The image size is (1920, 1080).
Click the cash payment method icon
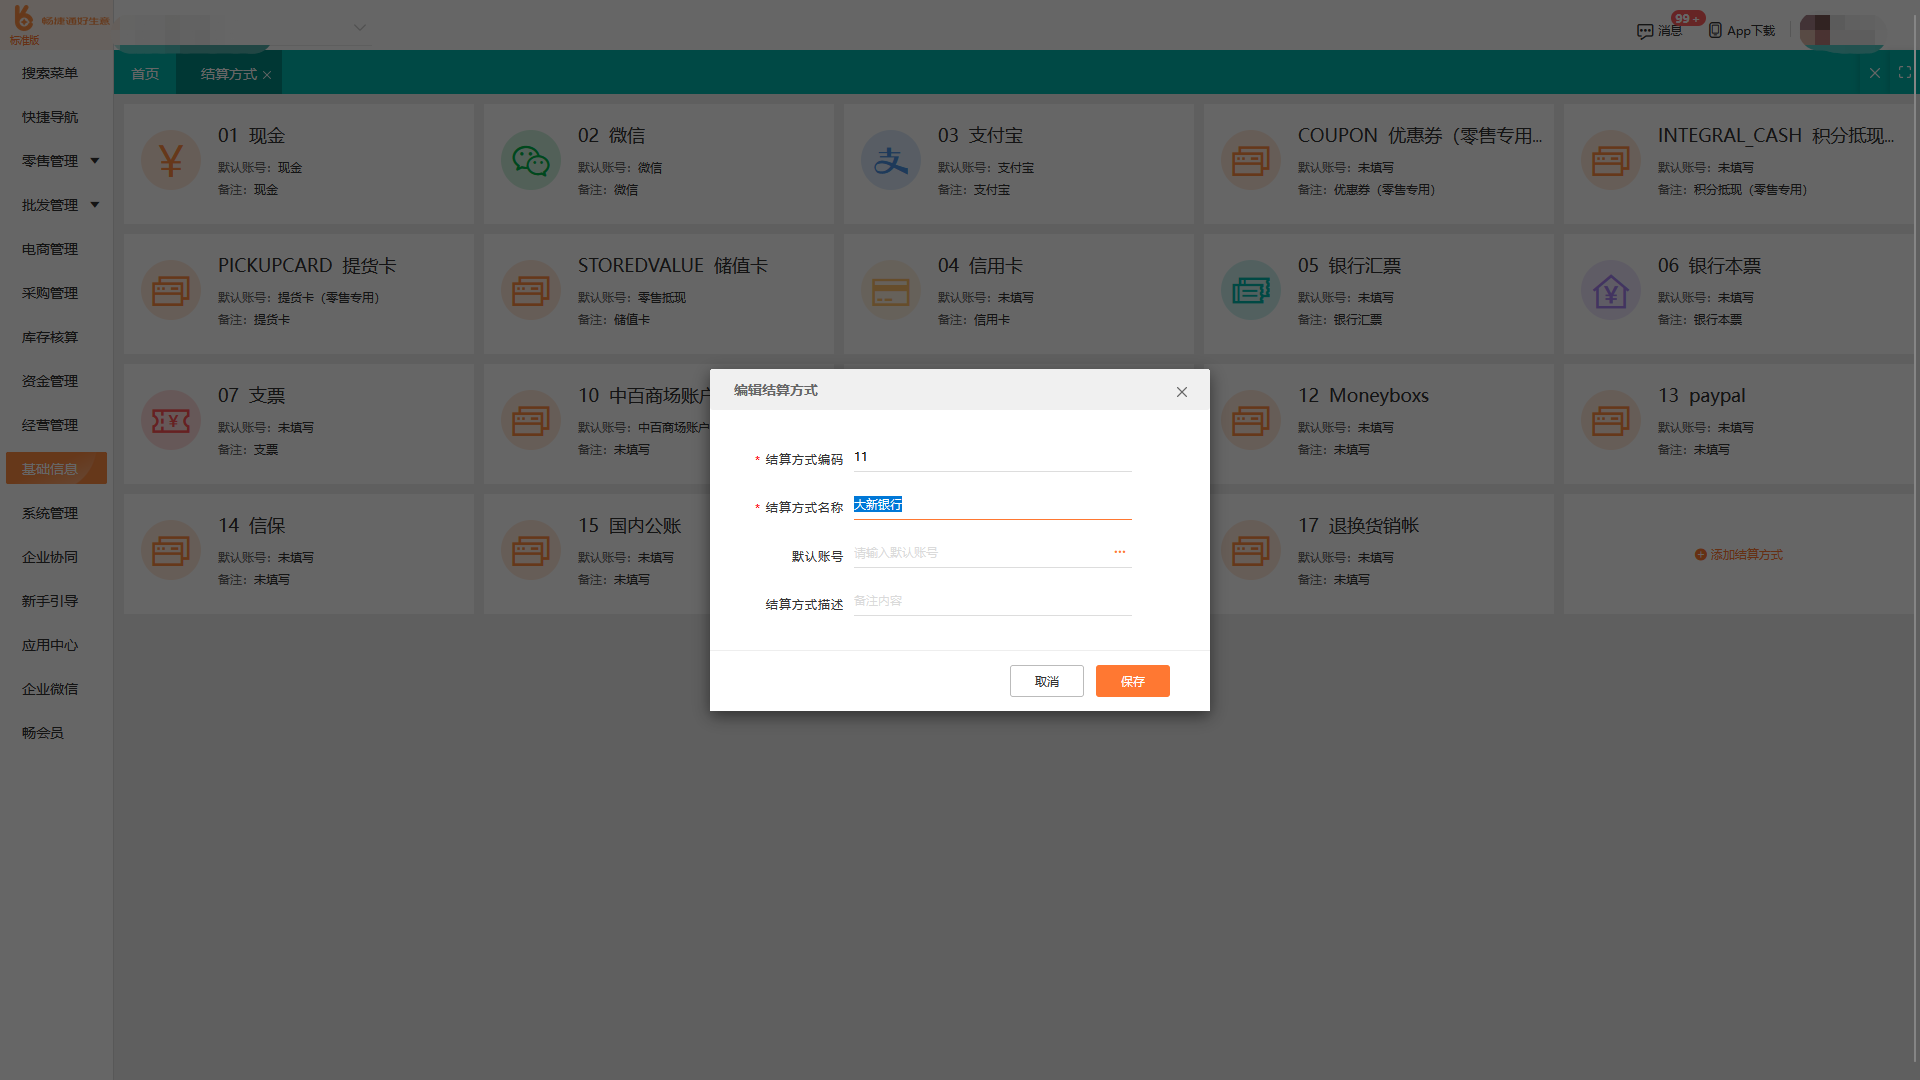tap(169, 160)
